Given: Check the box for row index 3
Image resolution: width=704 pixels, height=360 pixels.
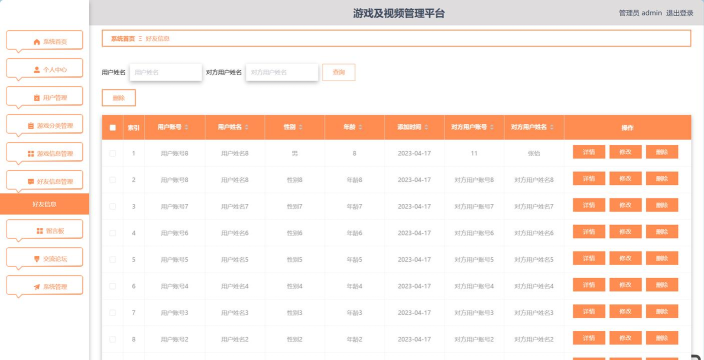Looking at the screenshot, I should (113, 206).
